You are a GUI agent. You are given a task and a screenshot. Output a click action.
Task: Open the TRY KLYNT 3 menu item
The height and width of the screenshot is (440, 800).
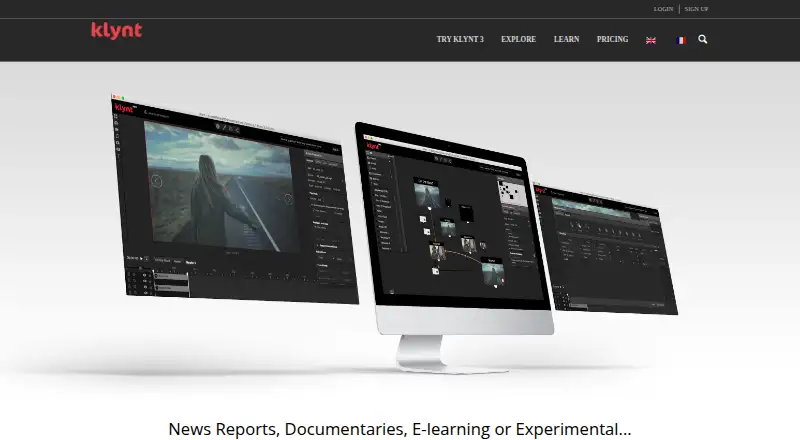(x=460, y=39)
